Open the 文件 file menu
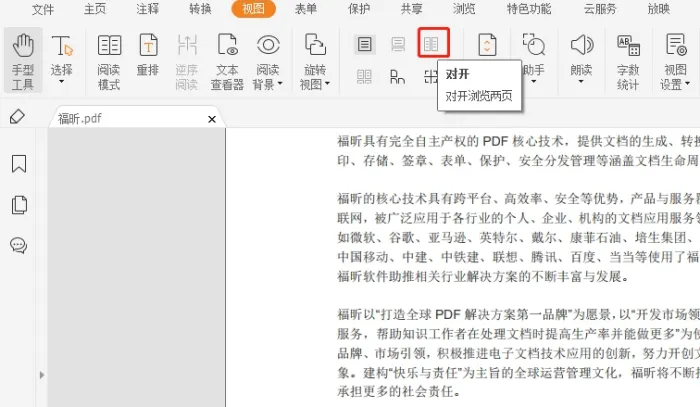The height and width of the screenshot is (407, 700). [x=42, y=9]
